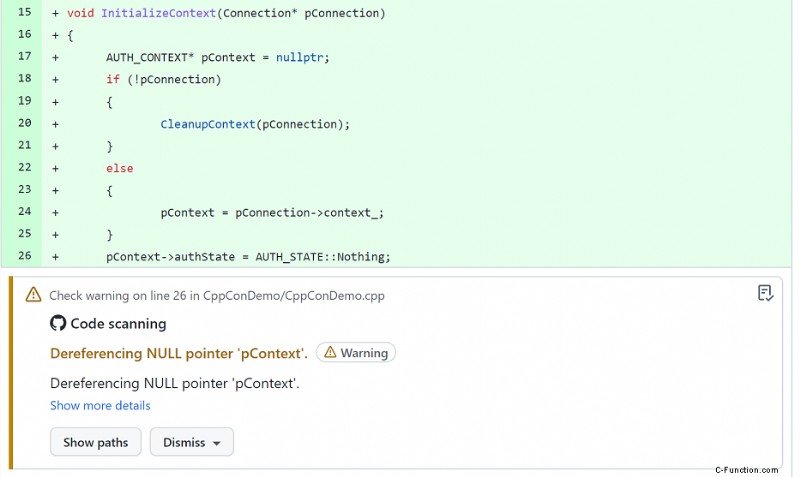Click the warning triangle beside "Check warning"
Viewport: 800px width, 477px height.
point(34,295)
